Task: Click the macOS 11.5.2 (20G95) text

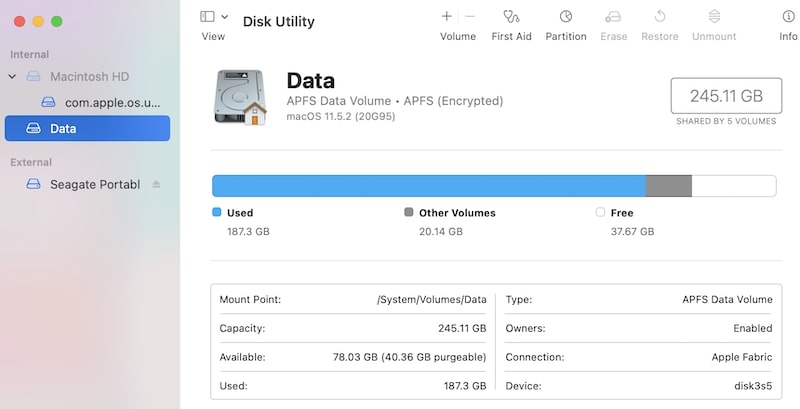Action: 341,116
